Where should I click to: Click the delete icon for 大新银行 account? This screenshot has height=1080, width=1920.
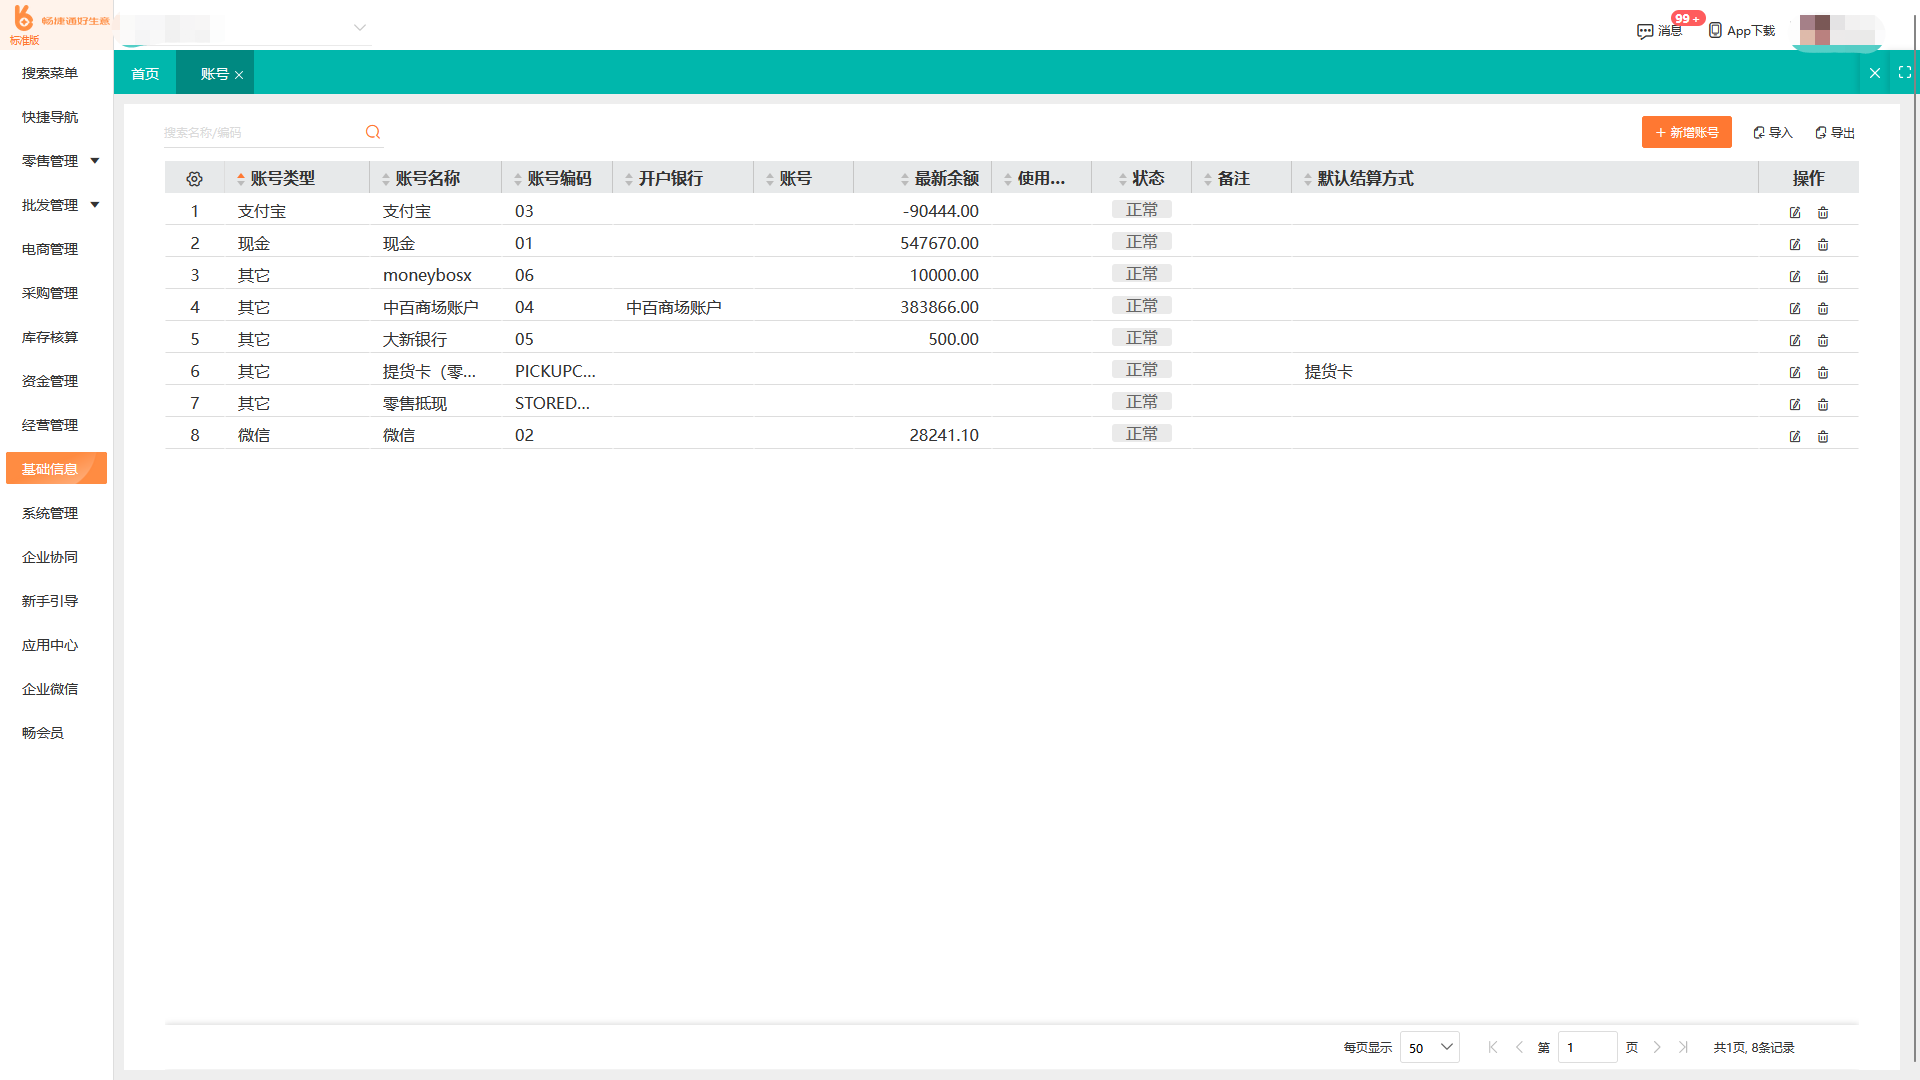coord(1822,339)
